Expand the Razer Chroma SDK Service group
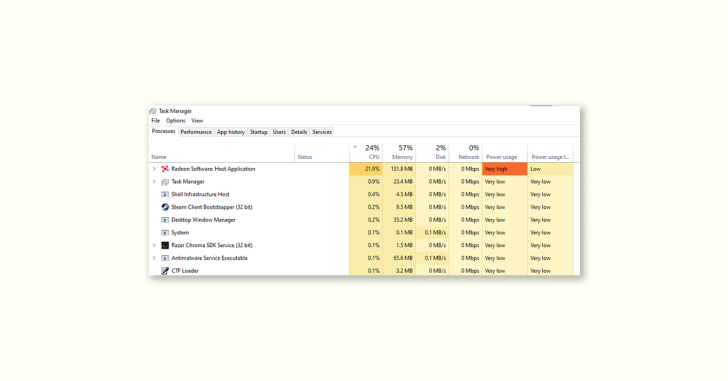 click(154, 245)
